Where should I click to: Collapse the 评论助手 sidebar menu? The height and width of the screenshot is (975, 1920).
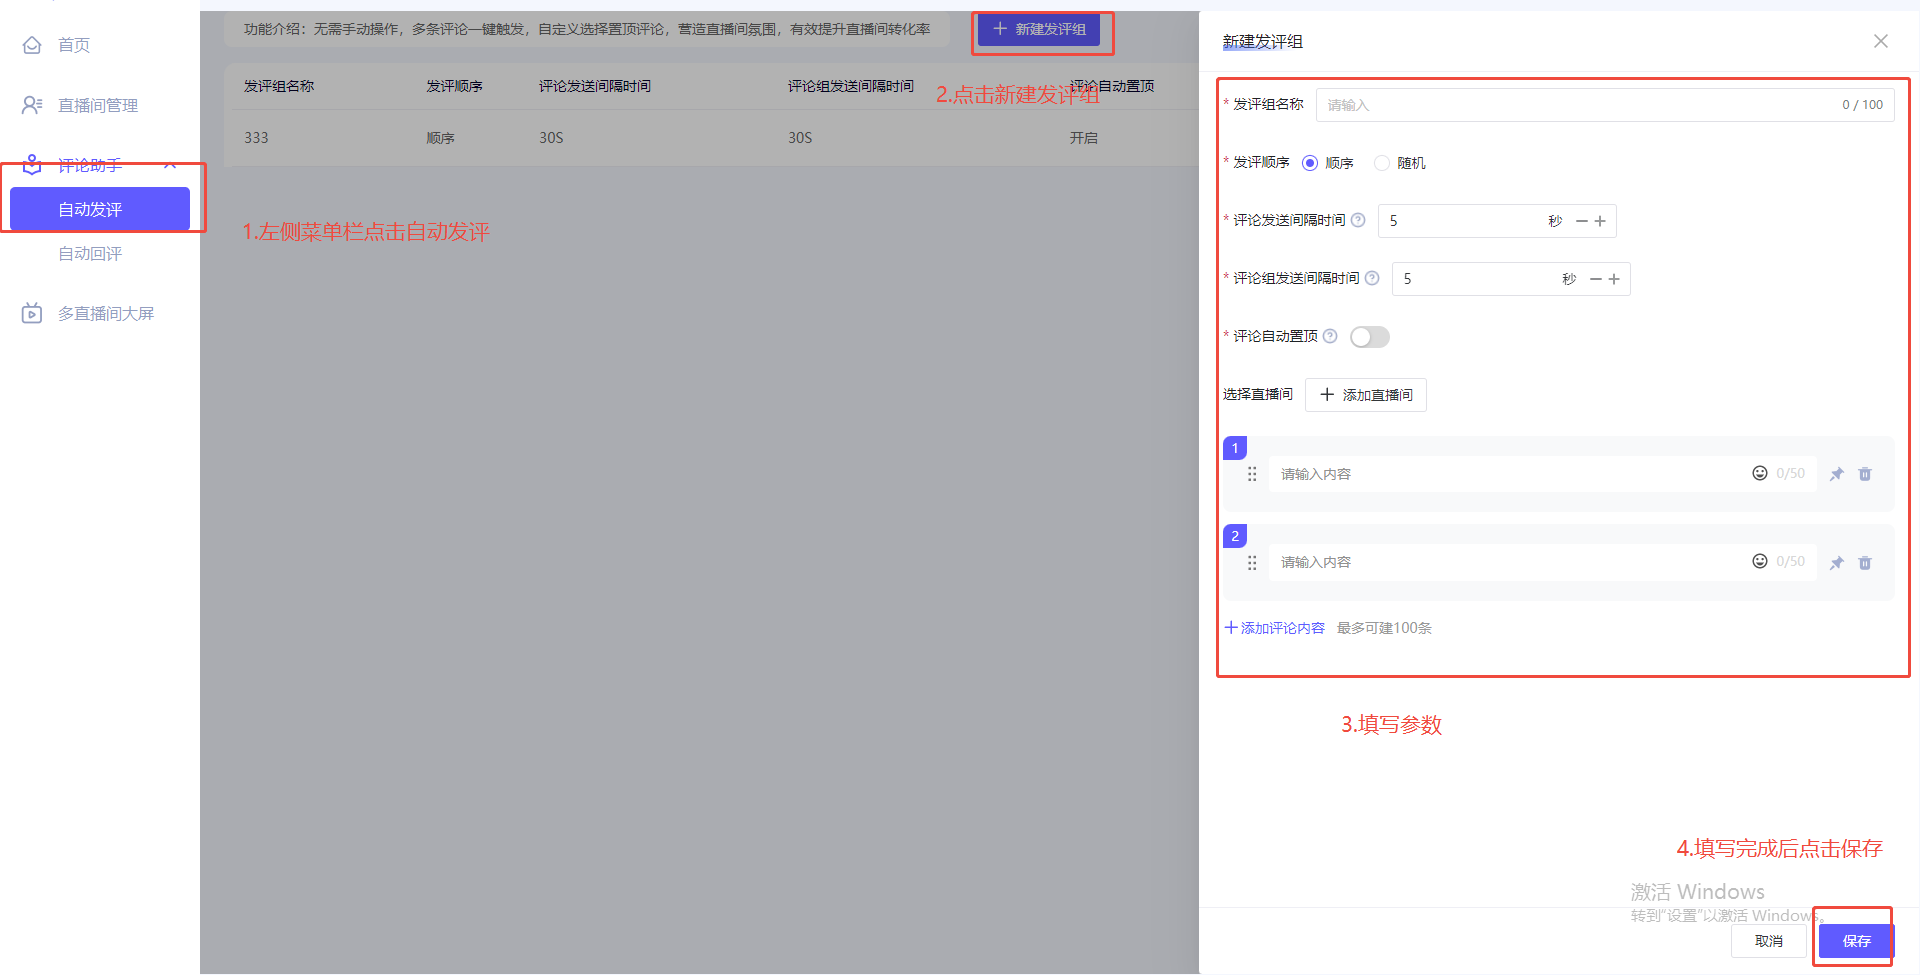click(170, 165)
